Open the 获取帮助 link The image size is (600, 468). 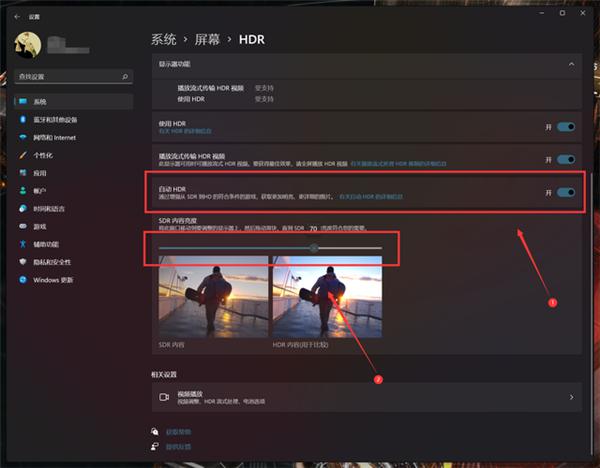click(x=179, y=431)
